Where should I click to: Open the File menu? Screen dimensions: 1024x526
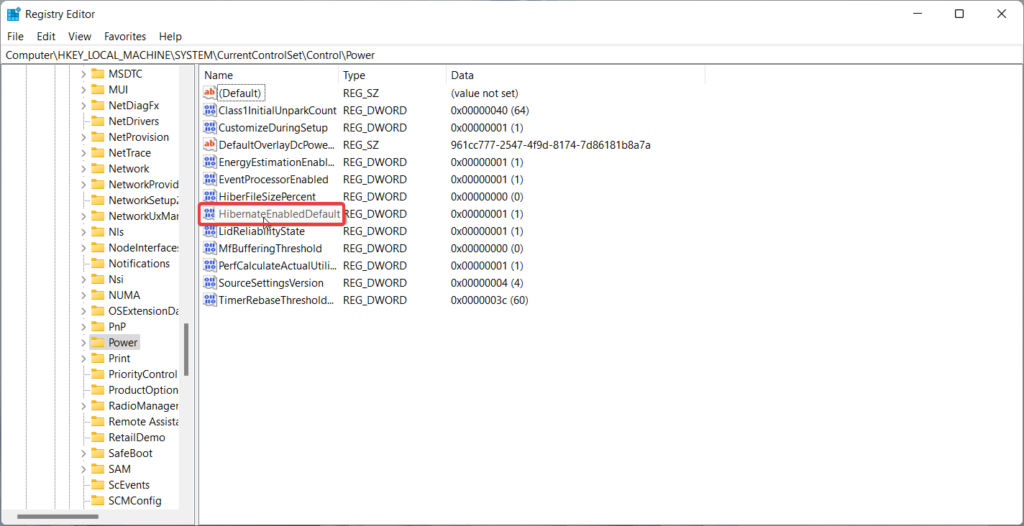[x=15, y=37]
